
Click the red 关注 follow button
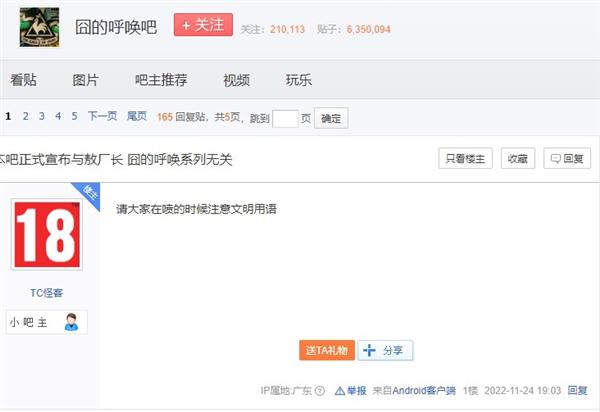click(x=203, y=25)
